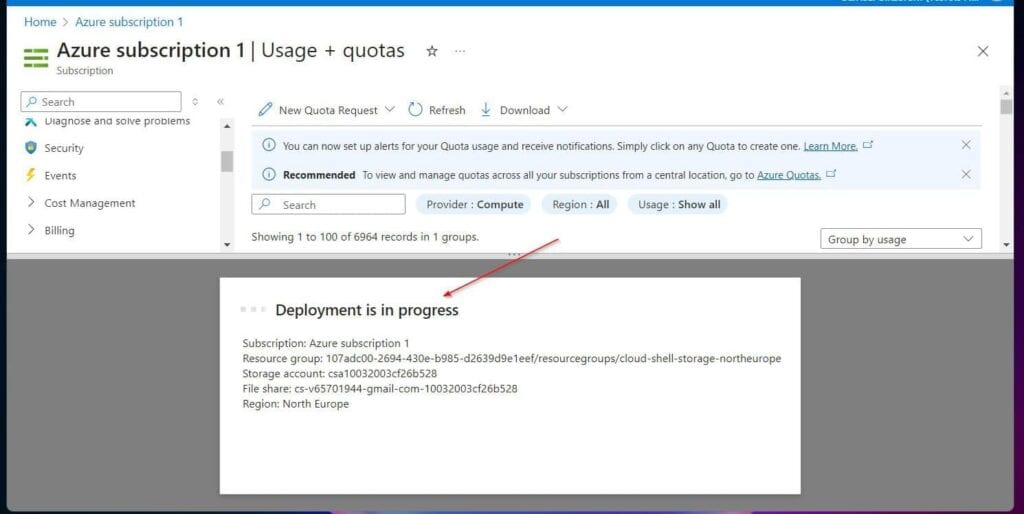Click the Deployment is in progress heading
The image size is (1024, 514).
[366, 310]
